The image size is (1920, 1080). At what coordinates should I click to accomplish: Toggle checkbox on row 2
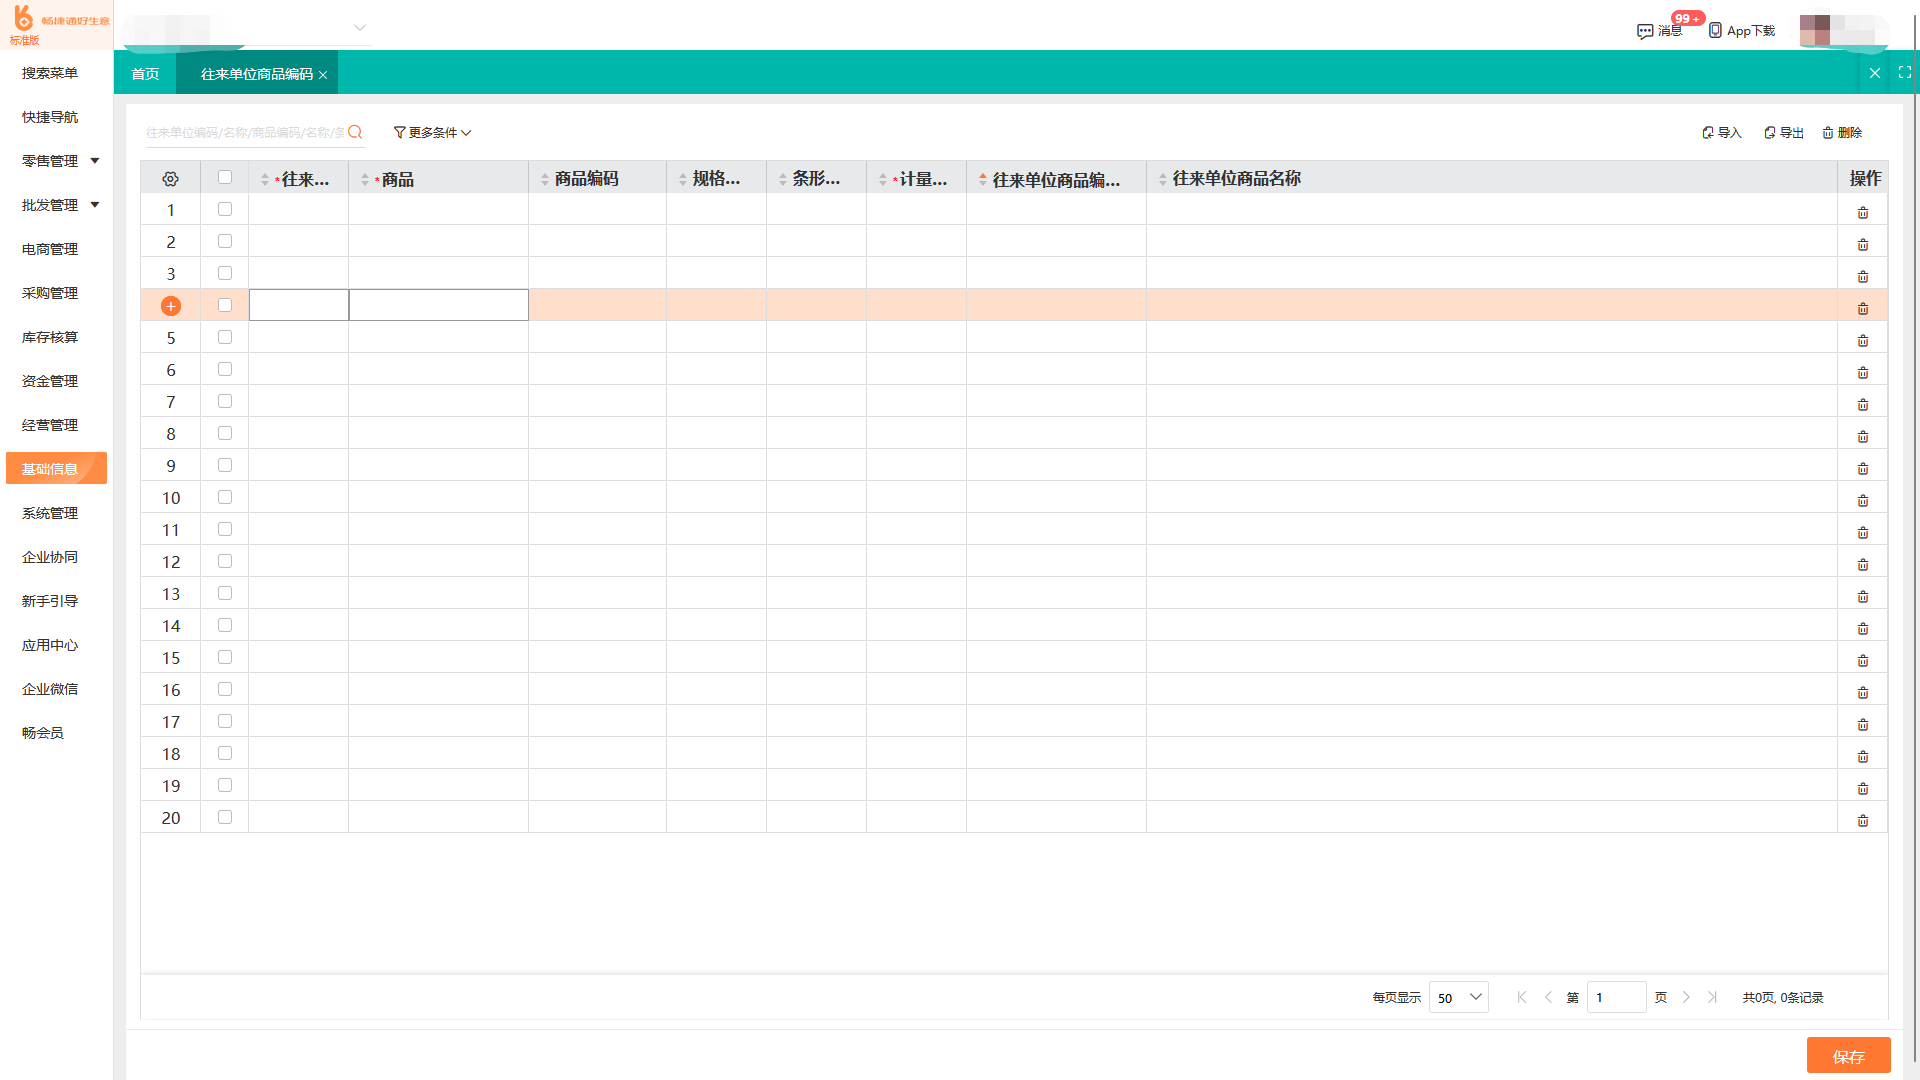(224, 241)
